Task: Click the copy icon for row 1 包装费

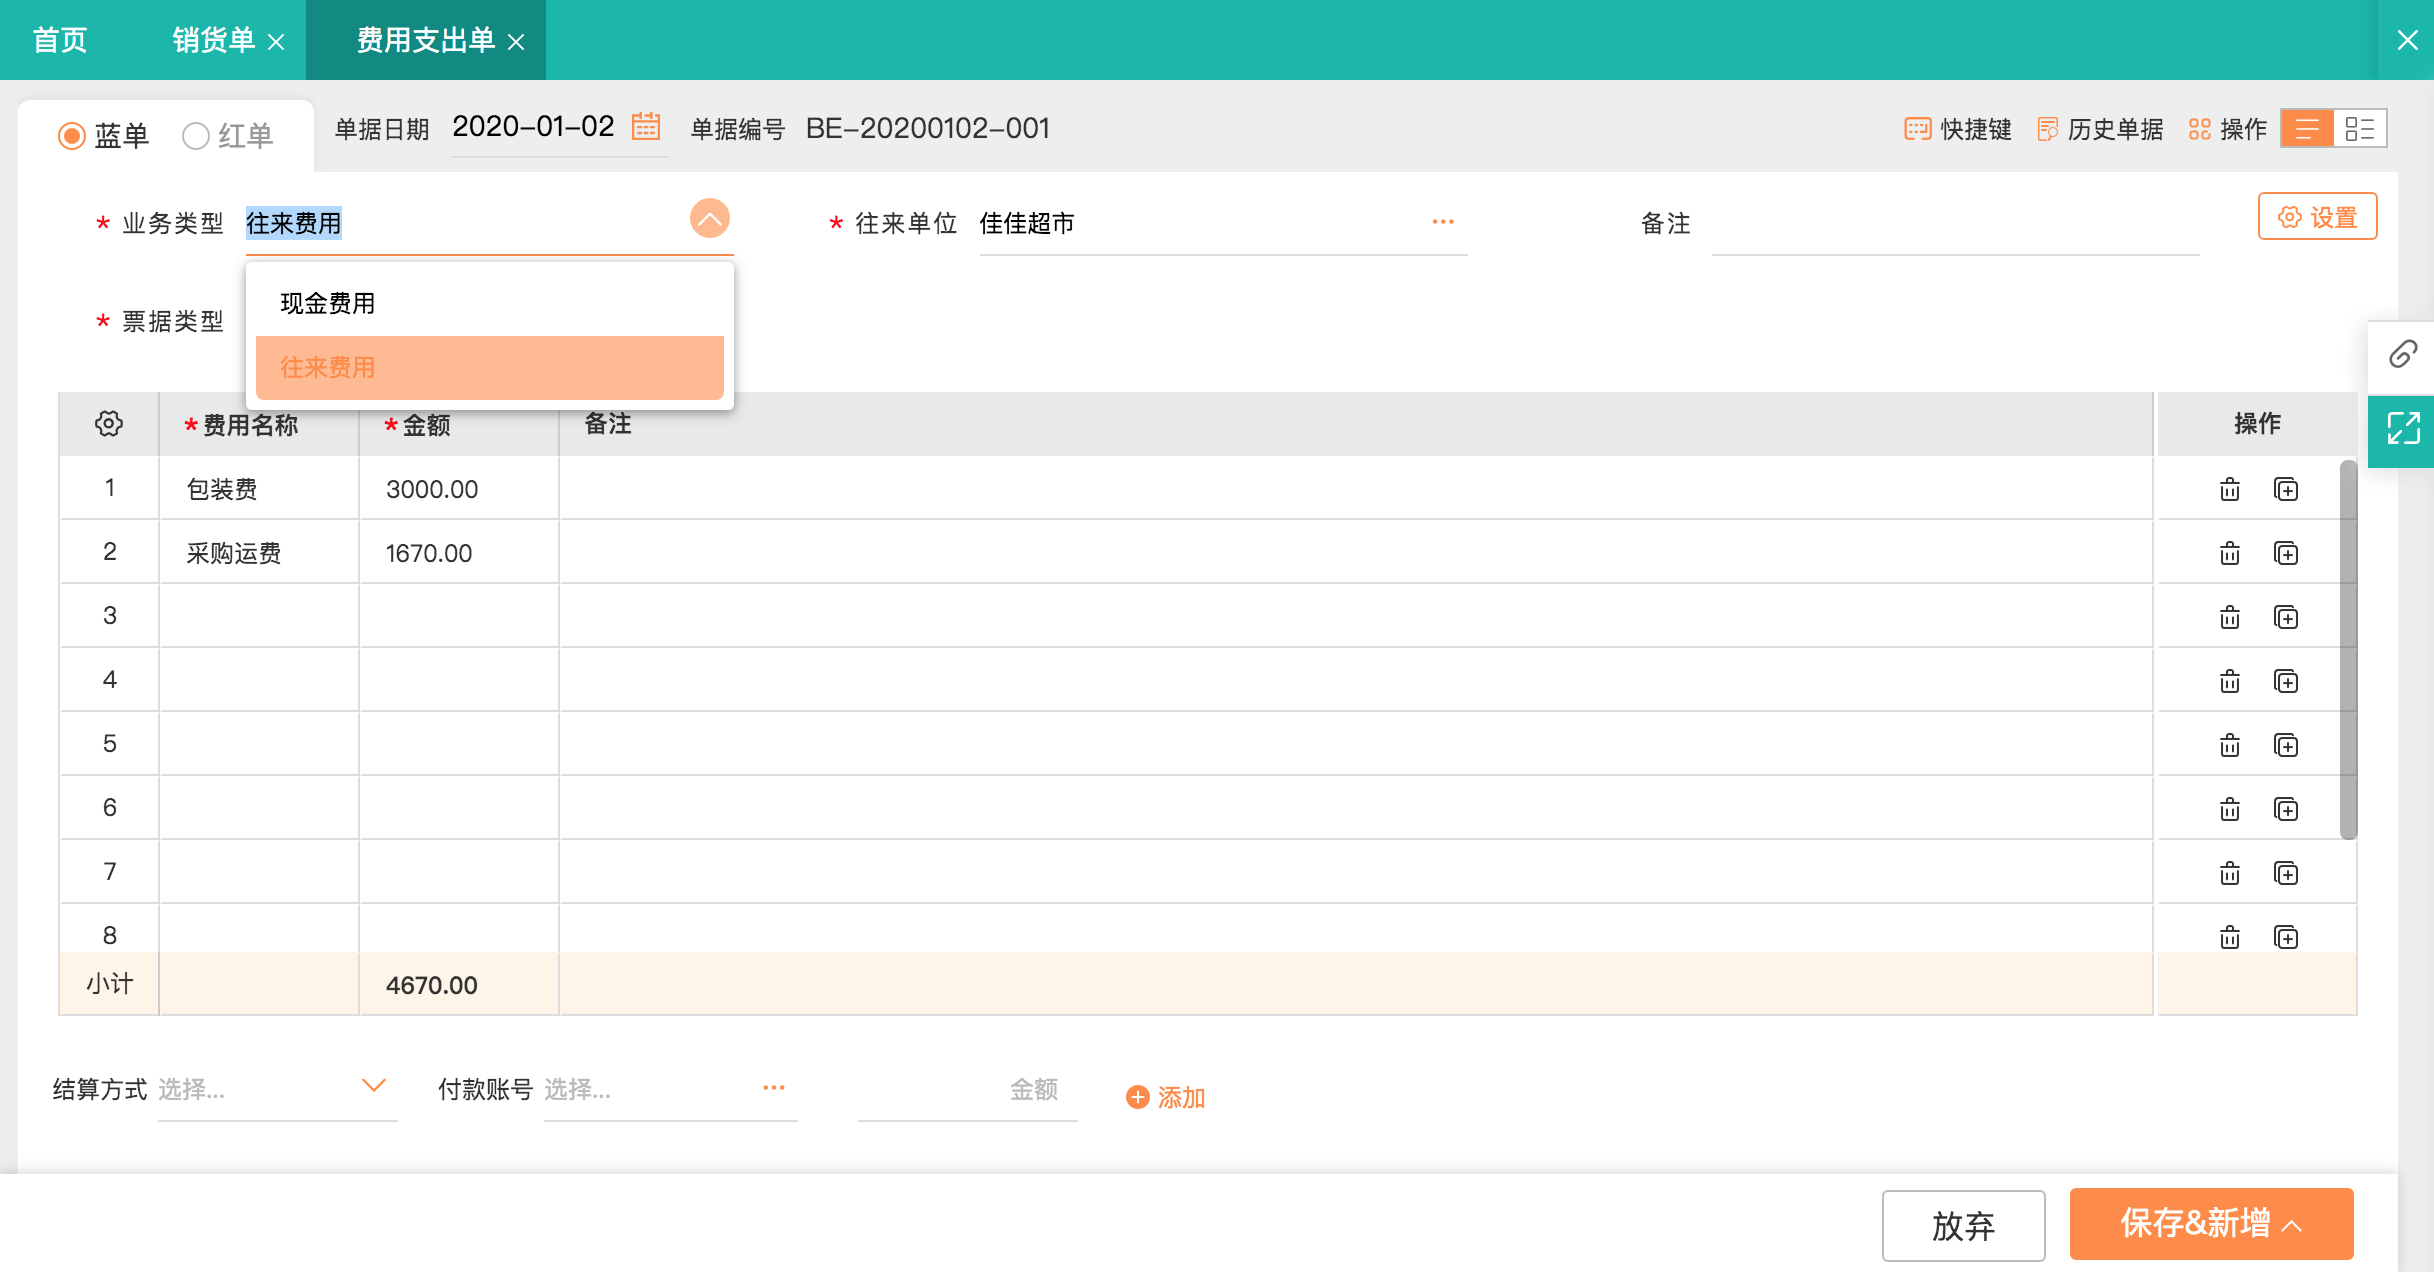Action: pyautogui.click(x=2286, y=489)
